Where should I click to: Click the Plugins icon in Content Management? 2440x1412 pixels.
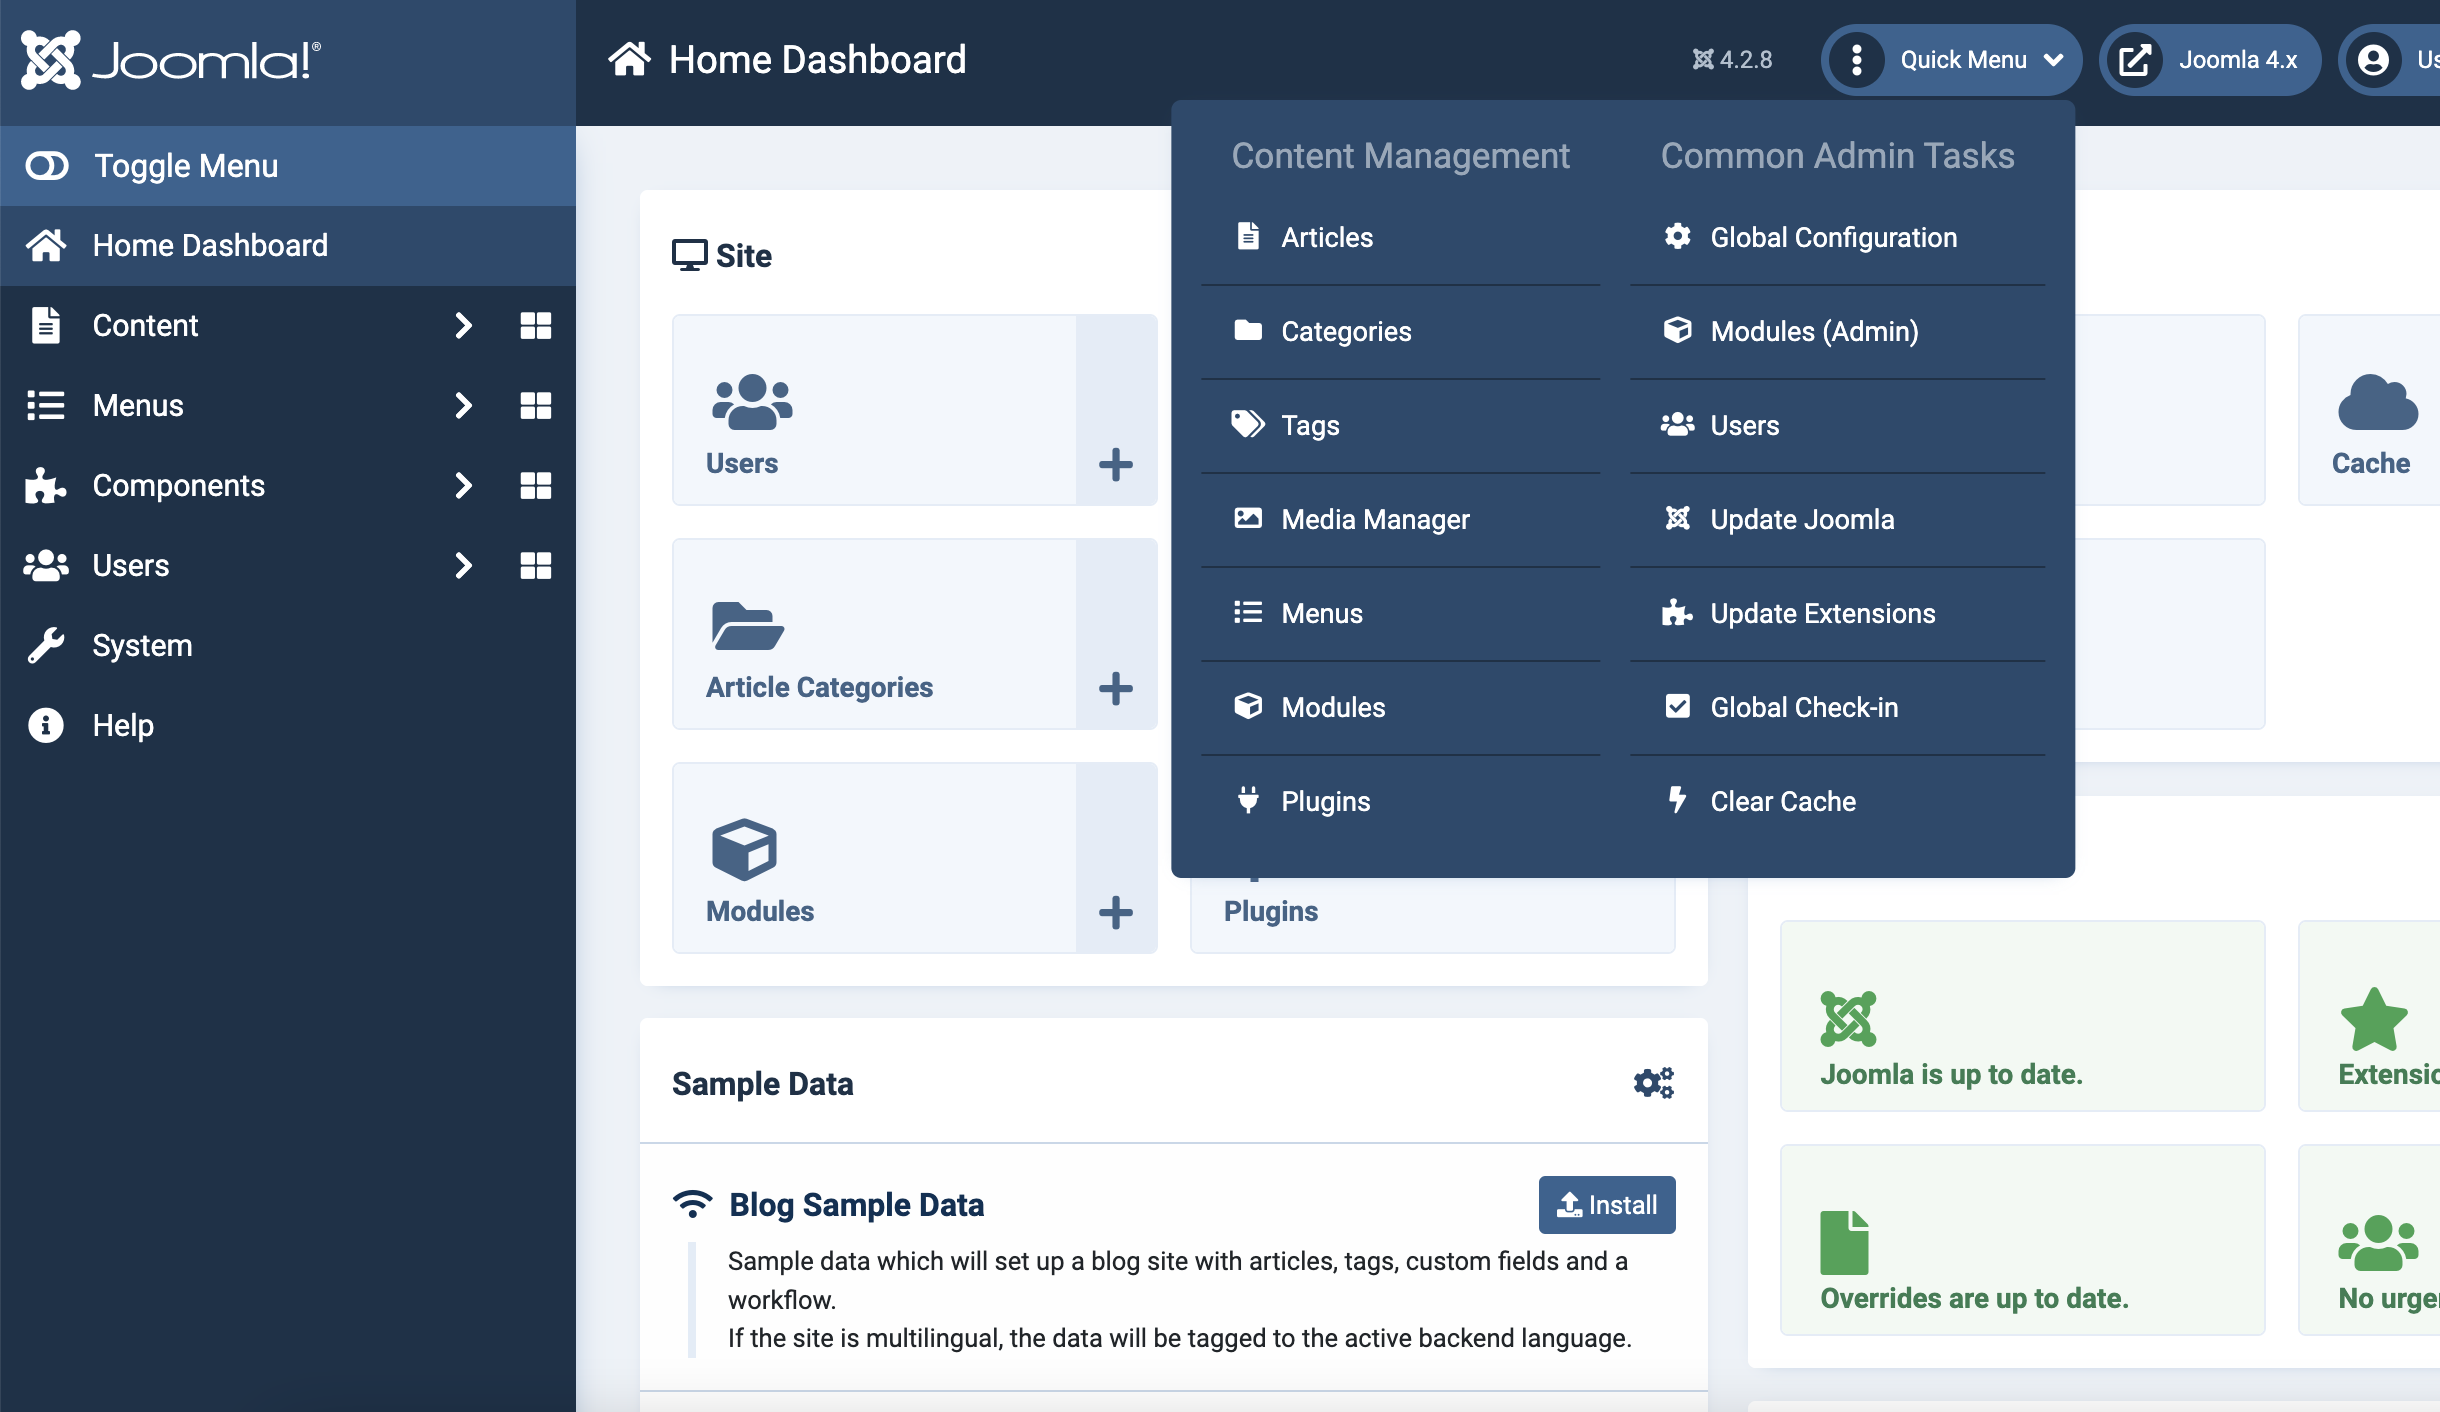coord(1249,802)
